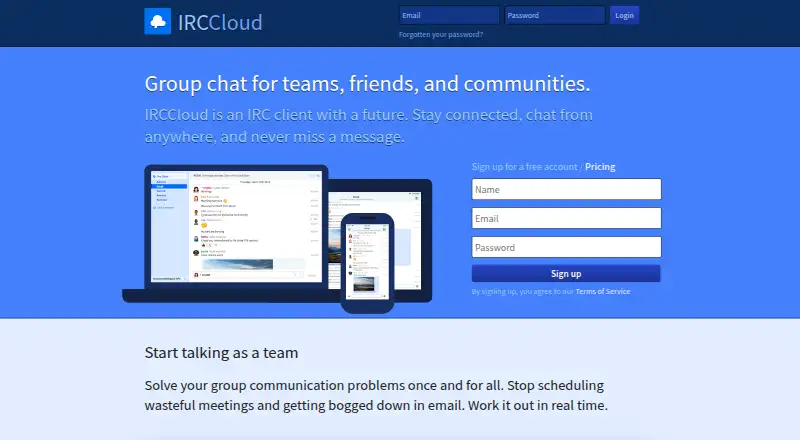Open the Forgotten your password link
This screenshot has height=440, width=800.
(x=441, y=35)
